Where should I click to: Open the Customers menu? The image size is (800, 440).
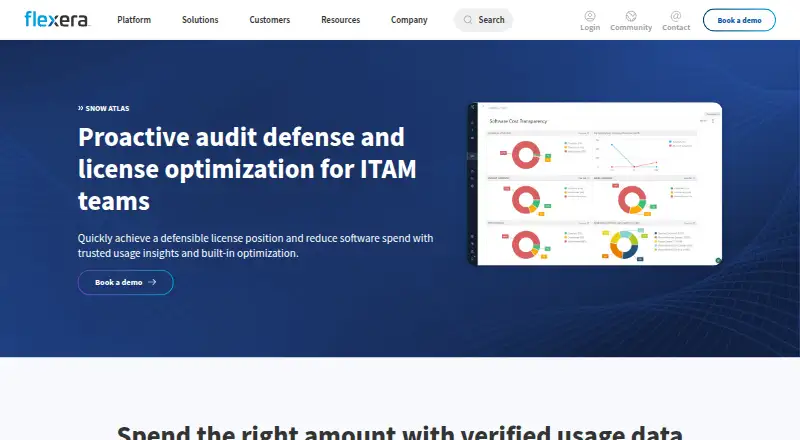[269, 20]
